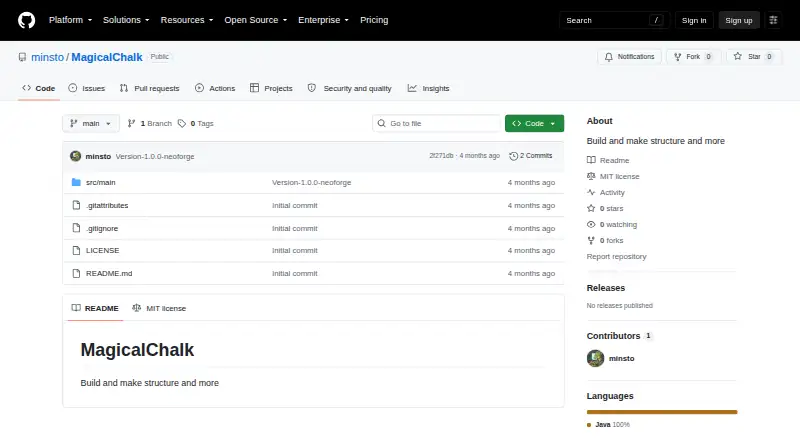
Task: Switch to the Code tab
Action: (x=39, y=88)
